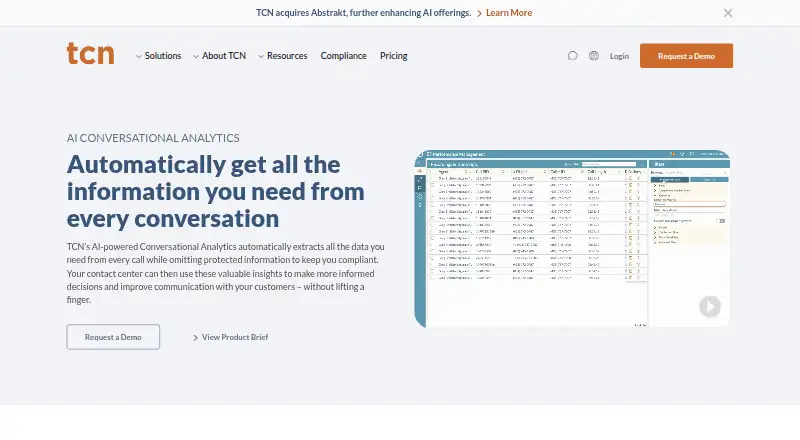Open the product screenshot thumbnail
The image size is (800, 440).
572,238
